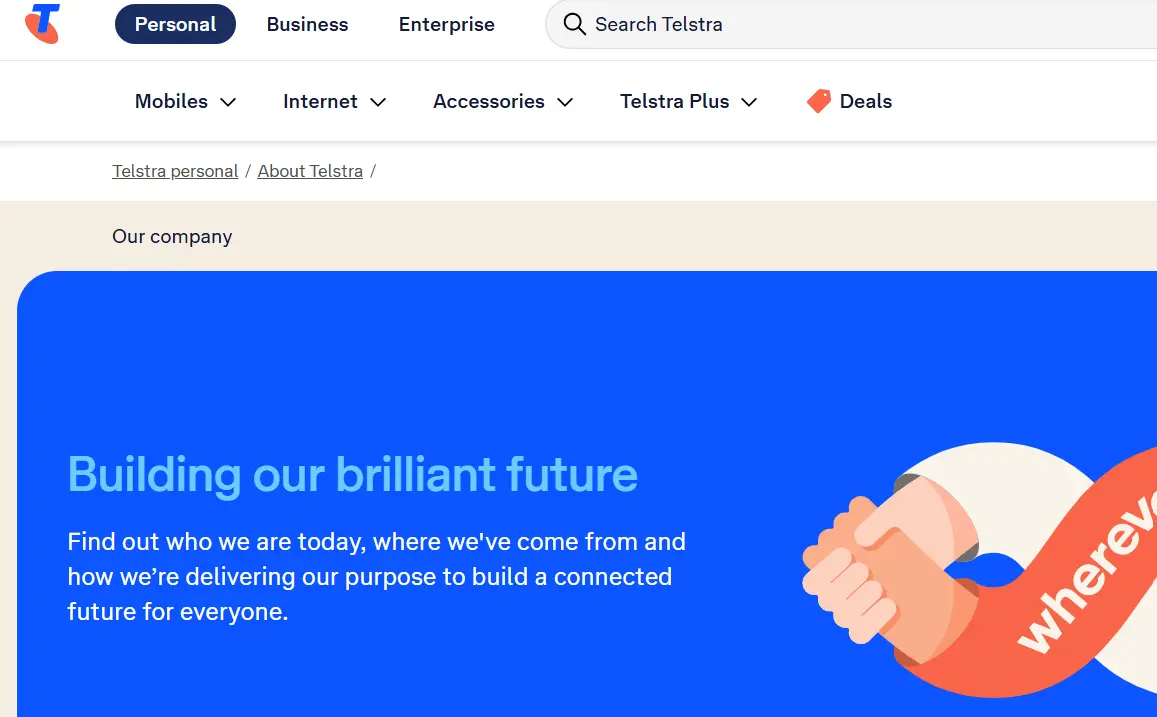Follow the About Telstra breadcrumb link

pos(310,171)
